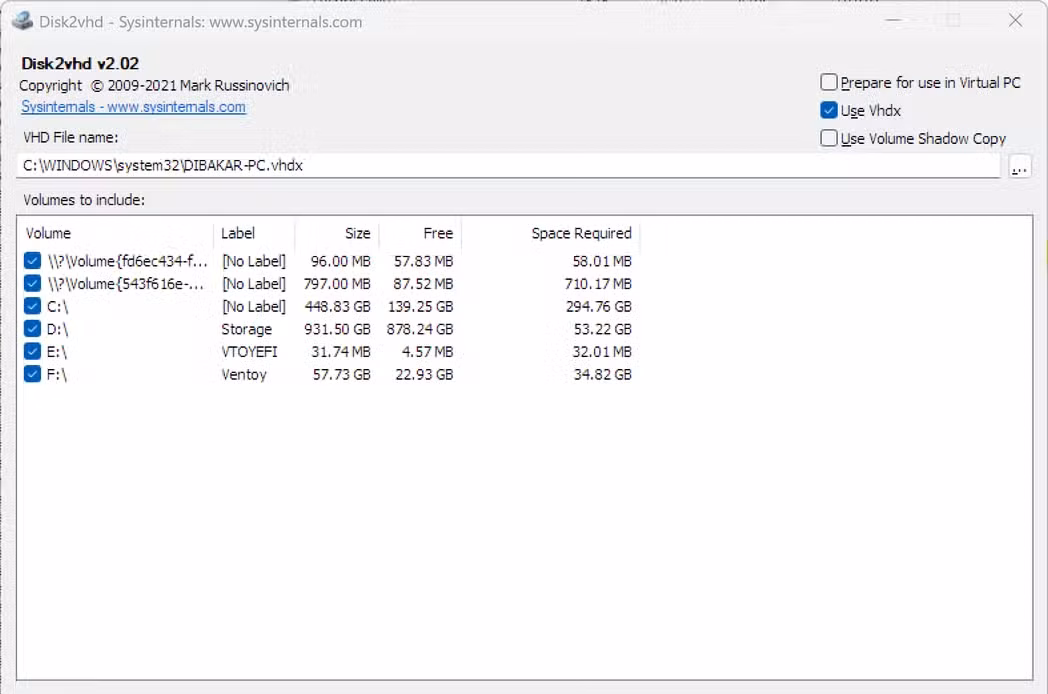This screenshot has height=694, width=1048.
Task: Click the 22.93 GB free value
Action: click(x=424, y=375)
